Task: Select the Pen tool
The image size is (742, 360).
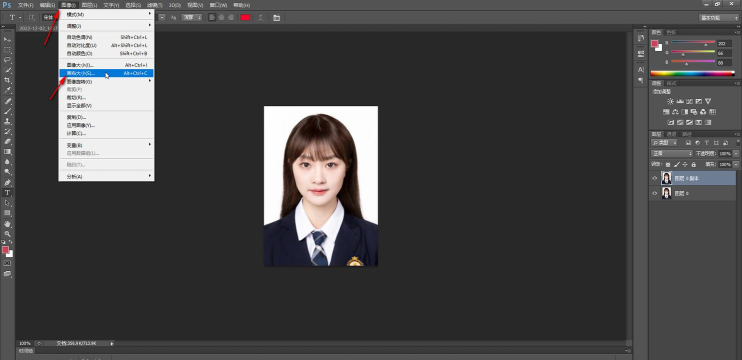Action: click(x=8, y=183)
